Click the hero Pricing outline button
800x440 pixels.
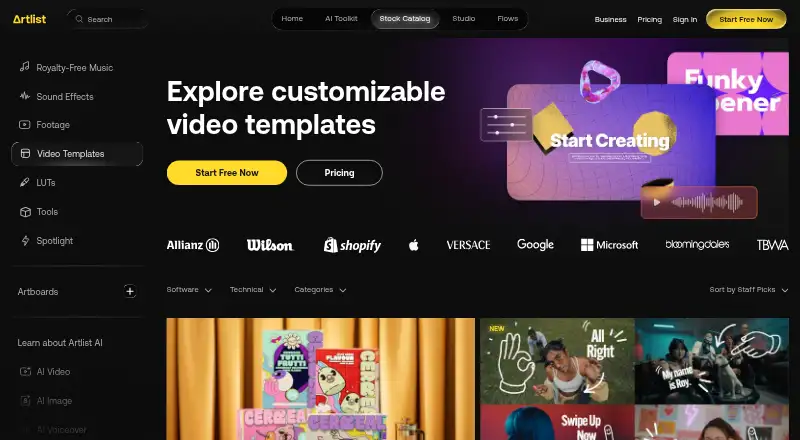pyautogui.click(x=339, y=173)
